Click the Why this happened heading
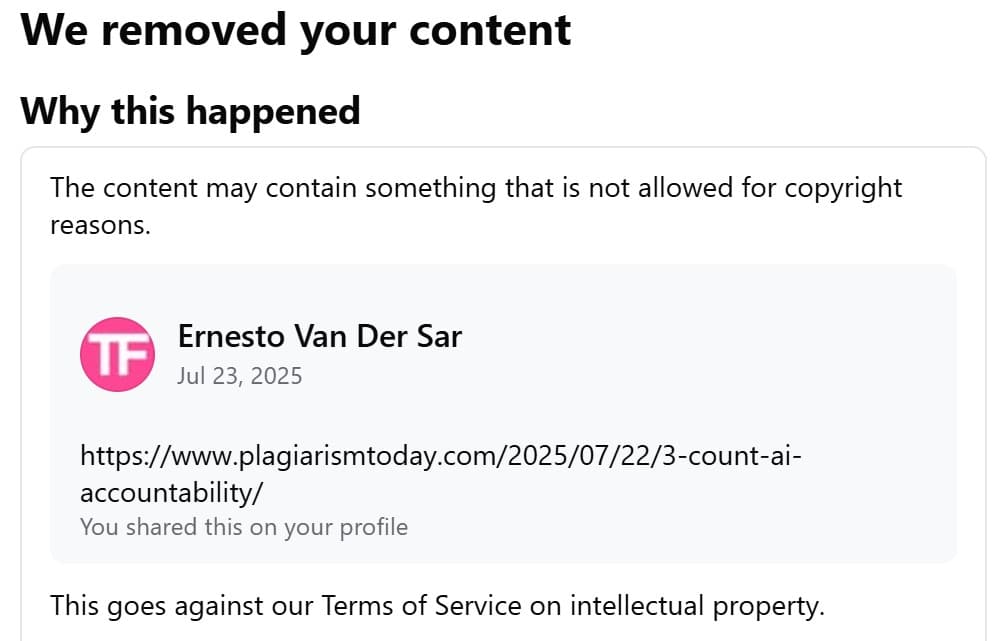 coord(190,112)
